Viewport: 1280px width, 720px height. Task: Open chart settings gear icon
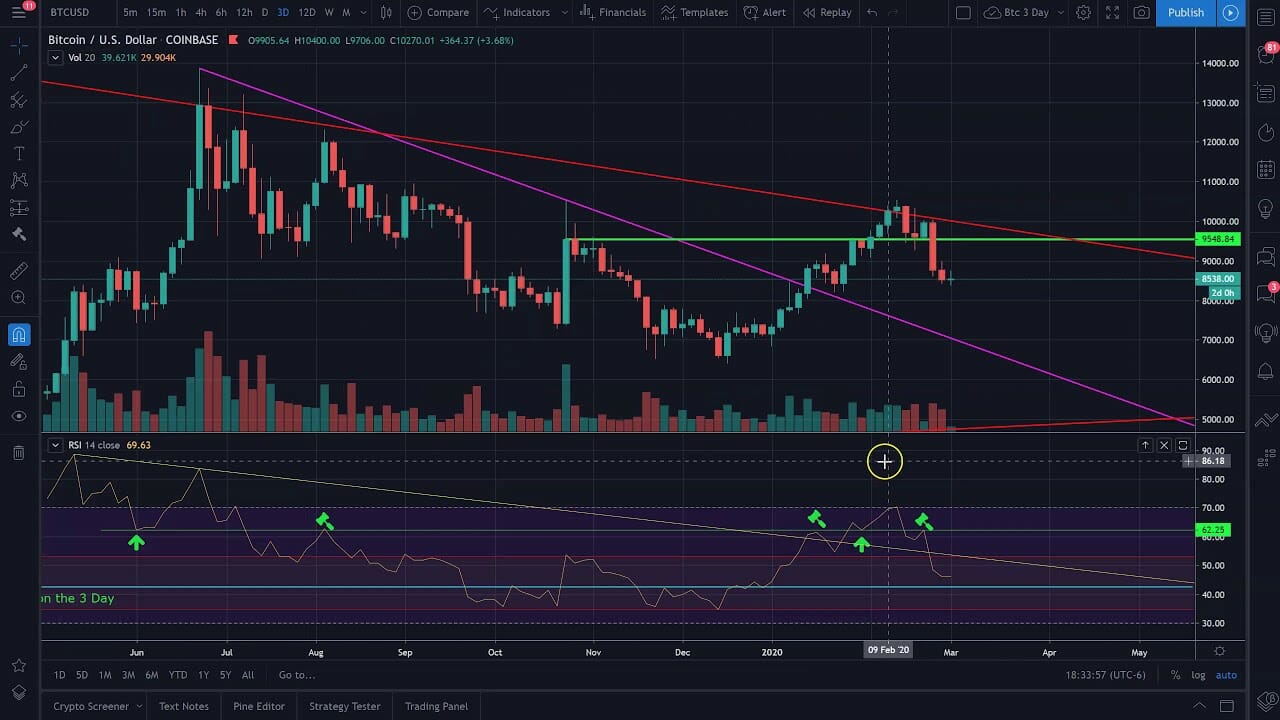point(1083,12)
